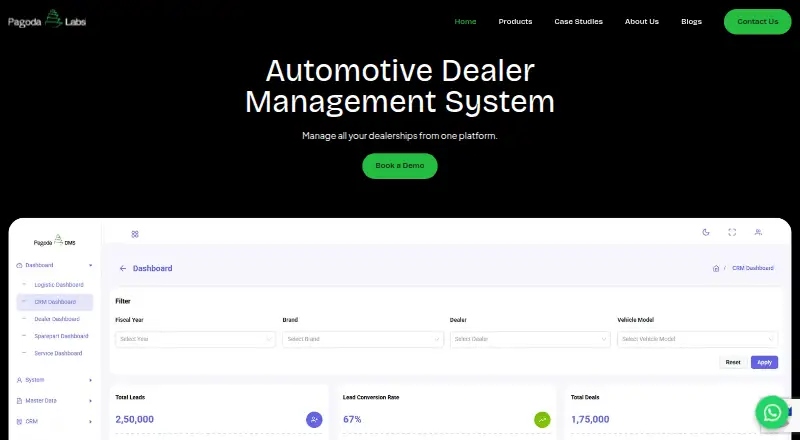
Task: Expand the CRM sidebar section
Action: [x=90, y=422]
